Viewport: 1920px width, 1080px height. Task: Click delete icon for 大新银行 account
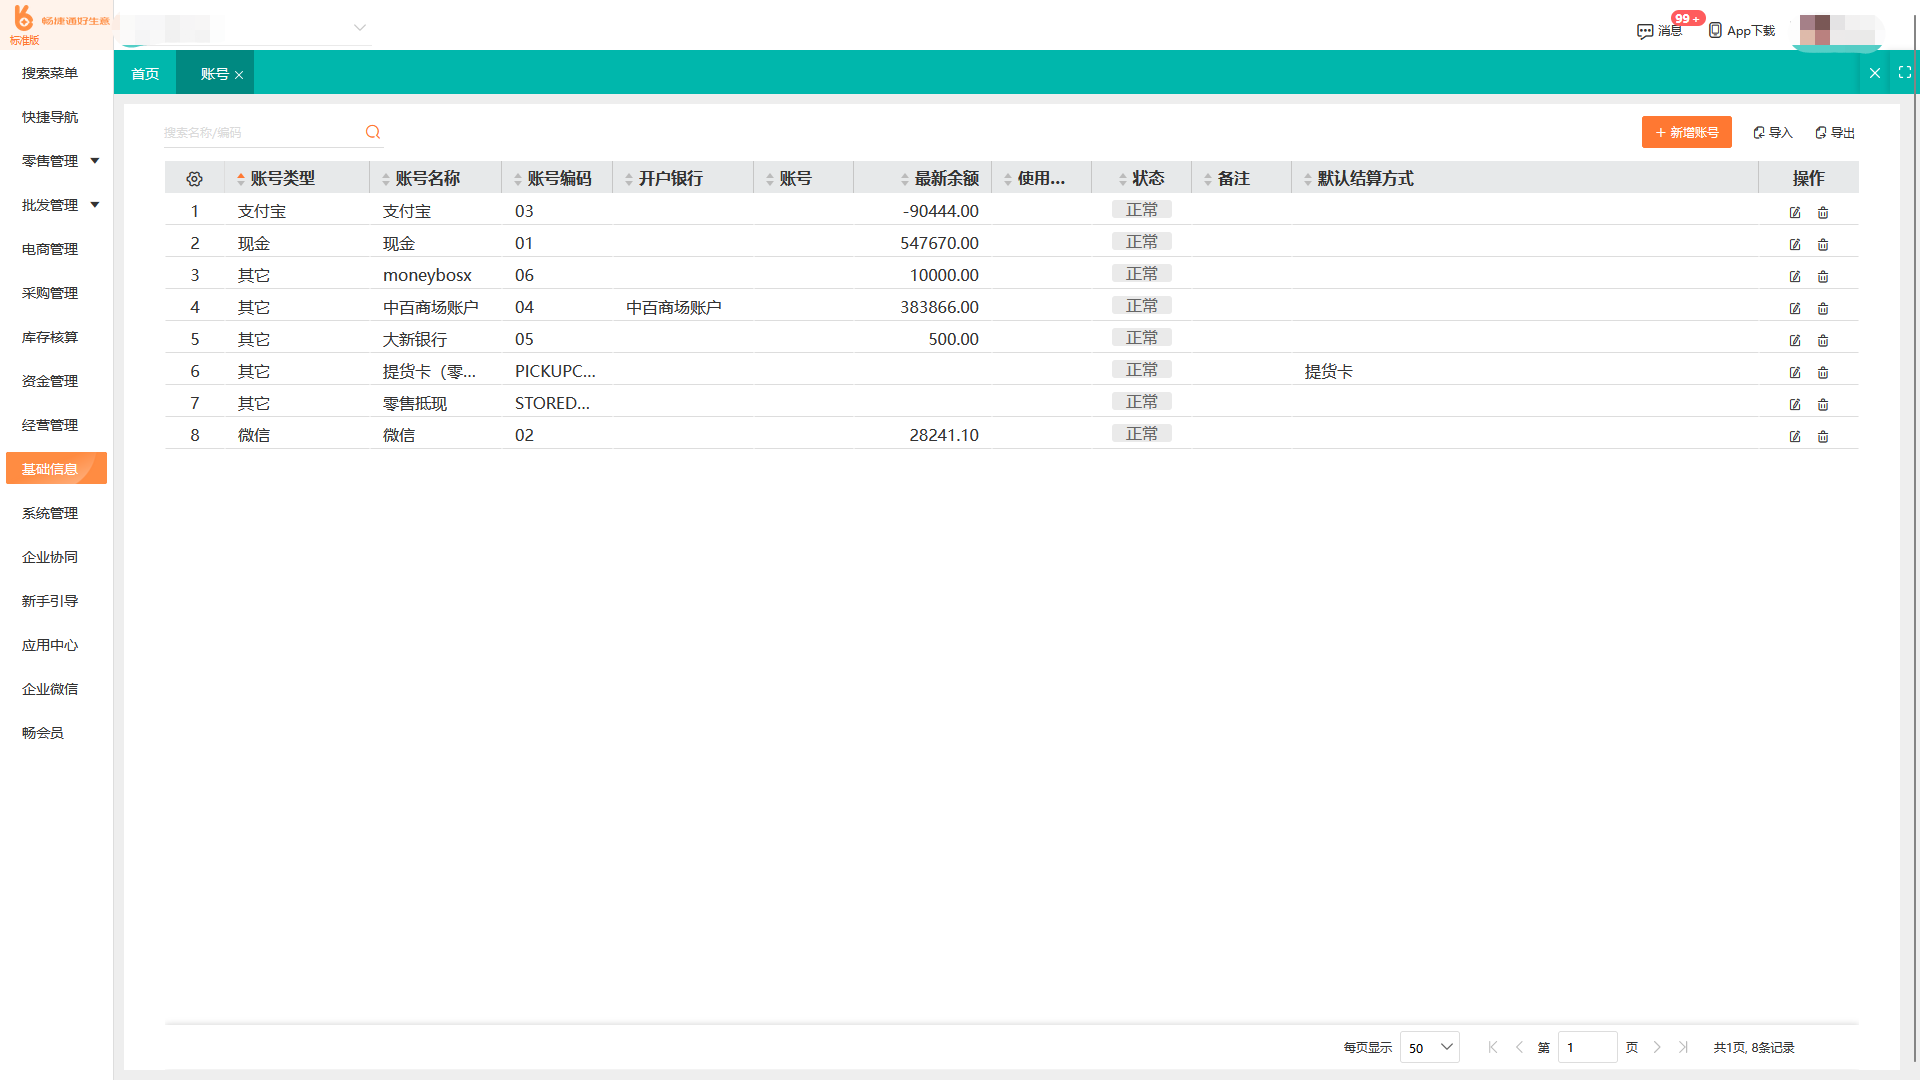point(1822,340)
